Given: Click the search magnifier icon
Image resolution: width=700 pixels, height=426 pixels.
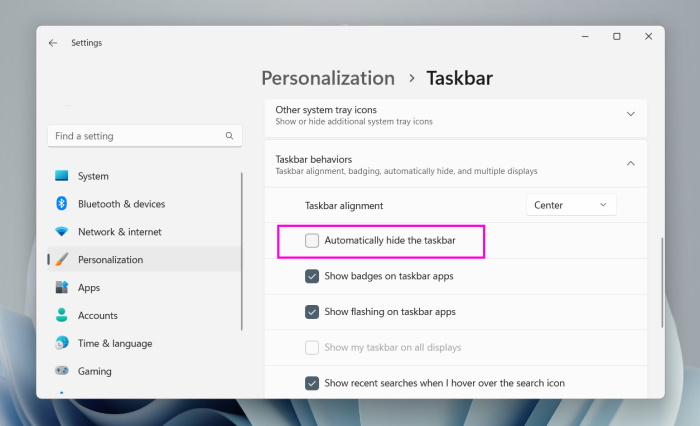Looking at the screenshot, I should 229,136.
